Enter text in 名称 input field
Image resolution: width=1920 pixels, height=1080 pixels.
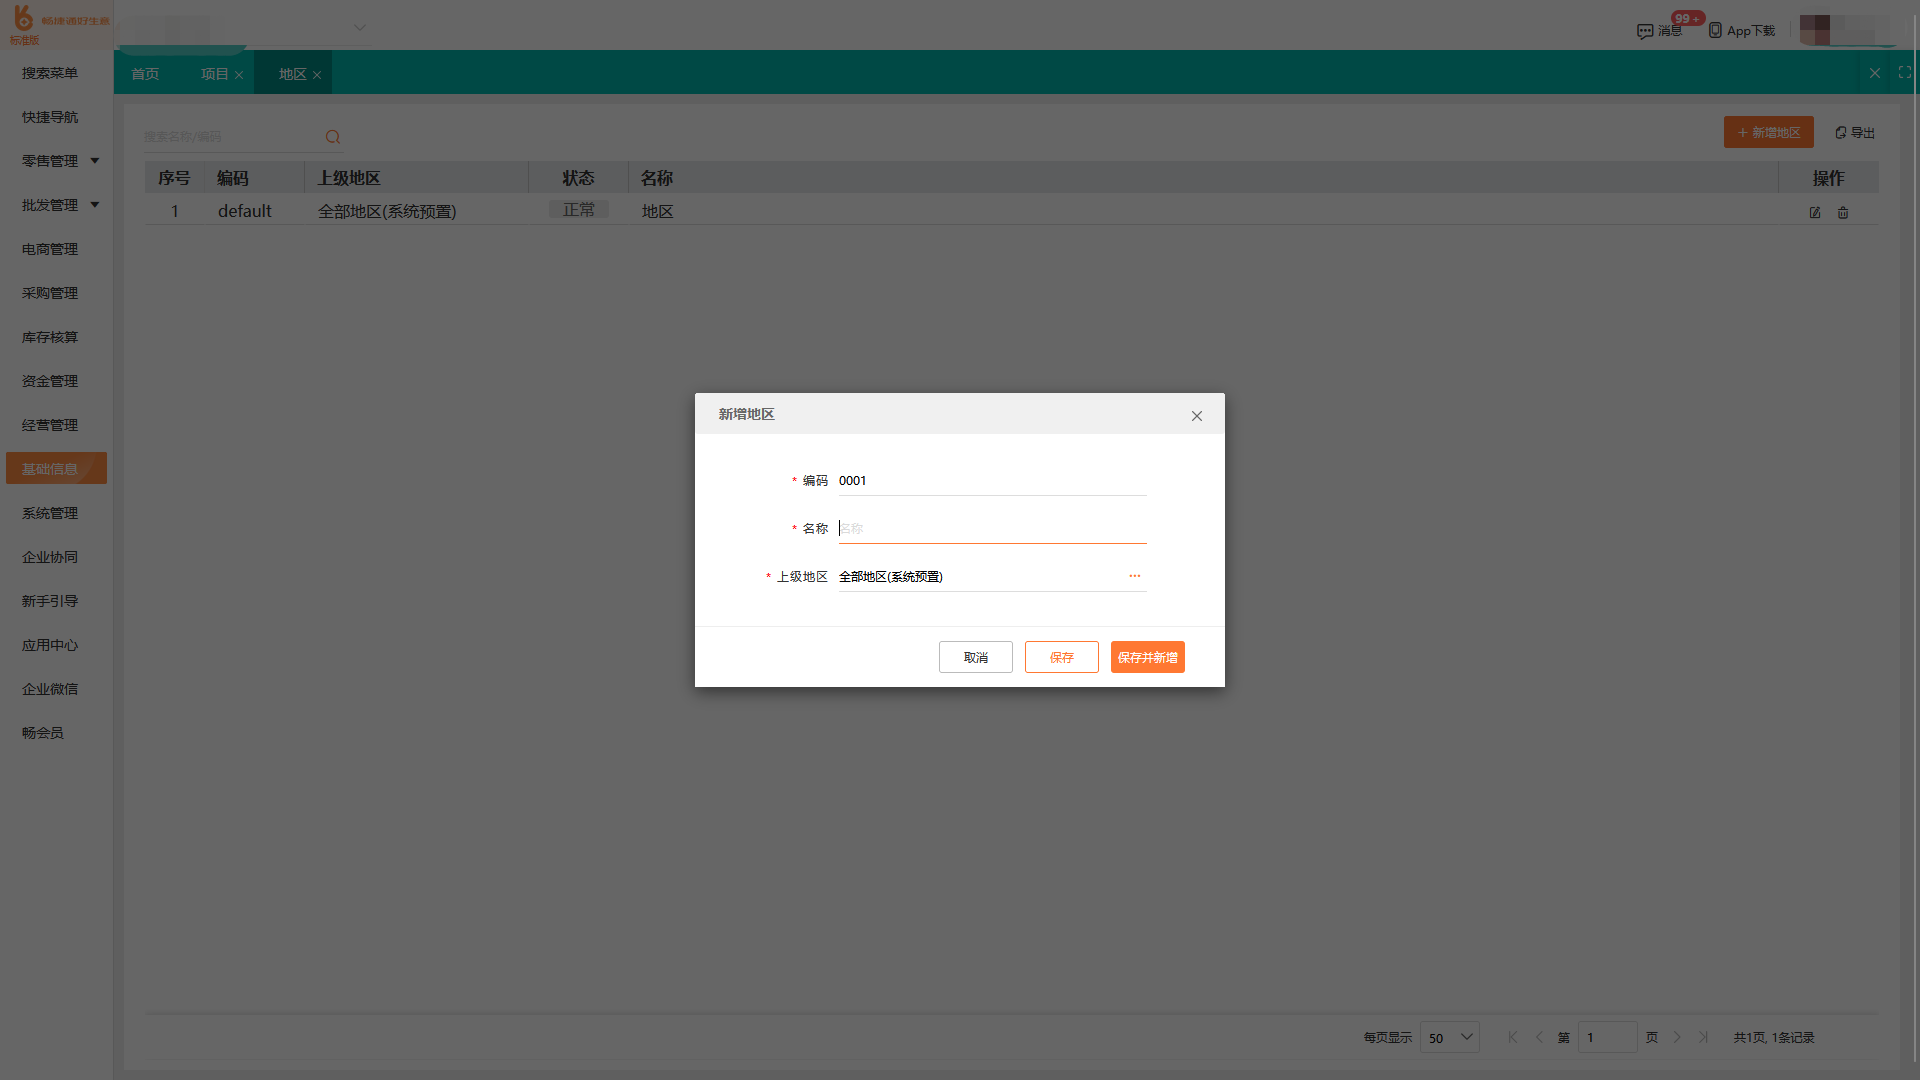pyautogui.click(x=989, y=527)
